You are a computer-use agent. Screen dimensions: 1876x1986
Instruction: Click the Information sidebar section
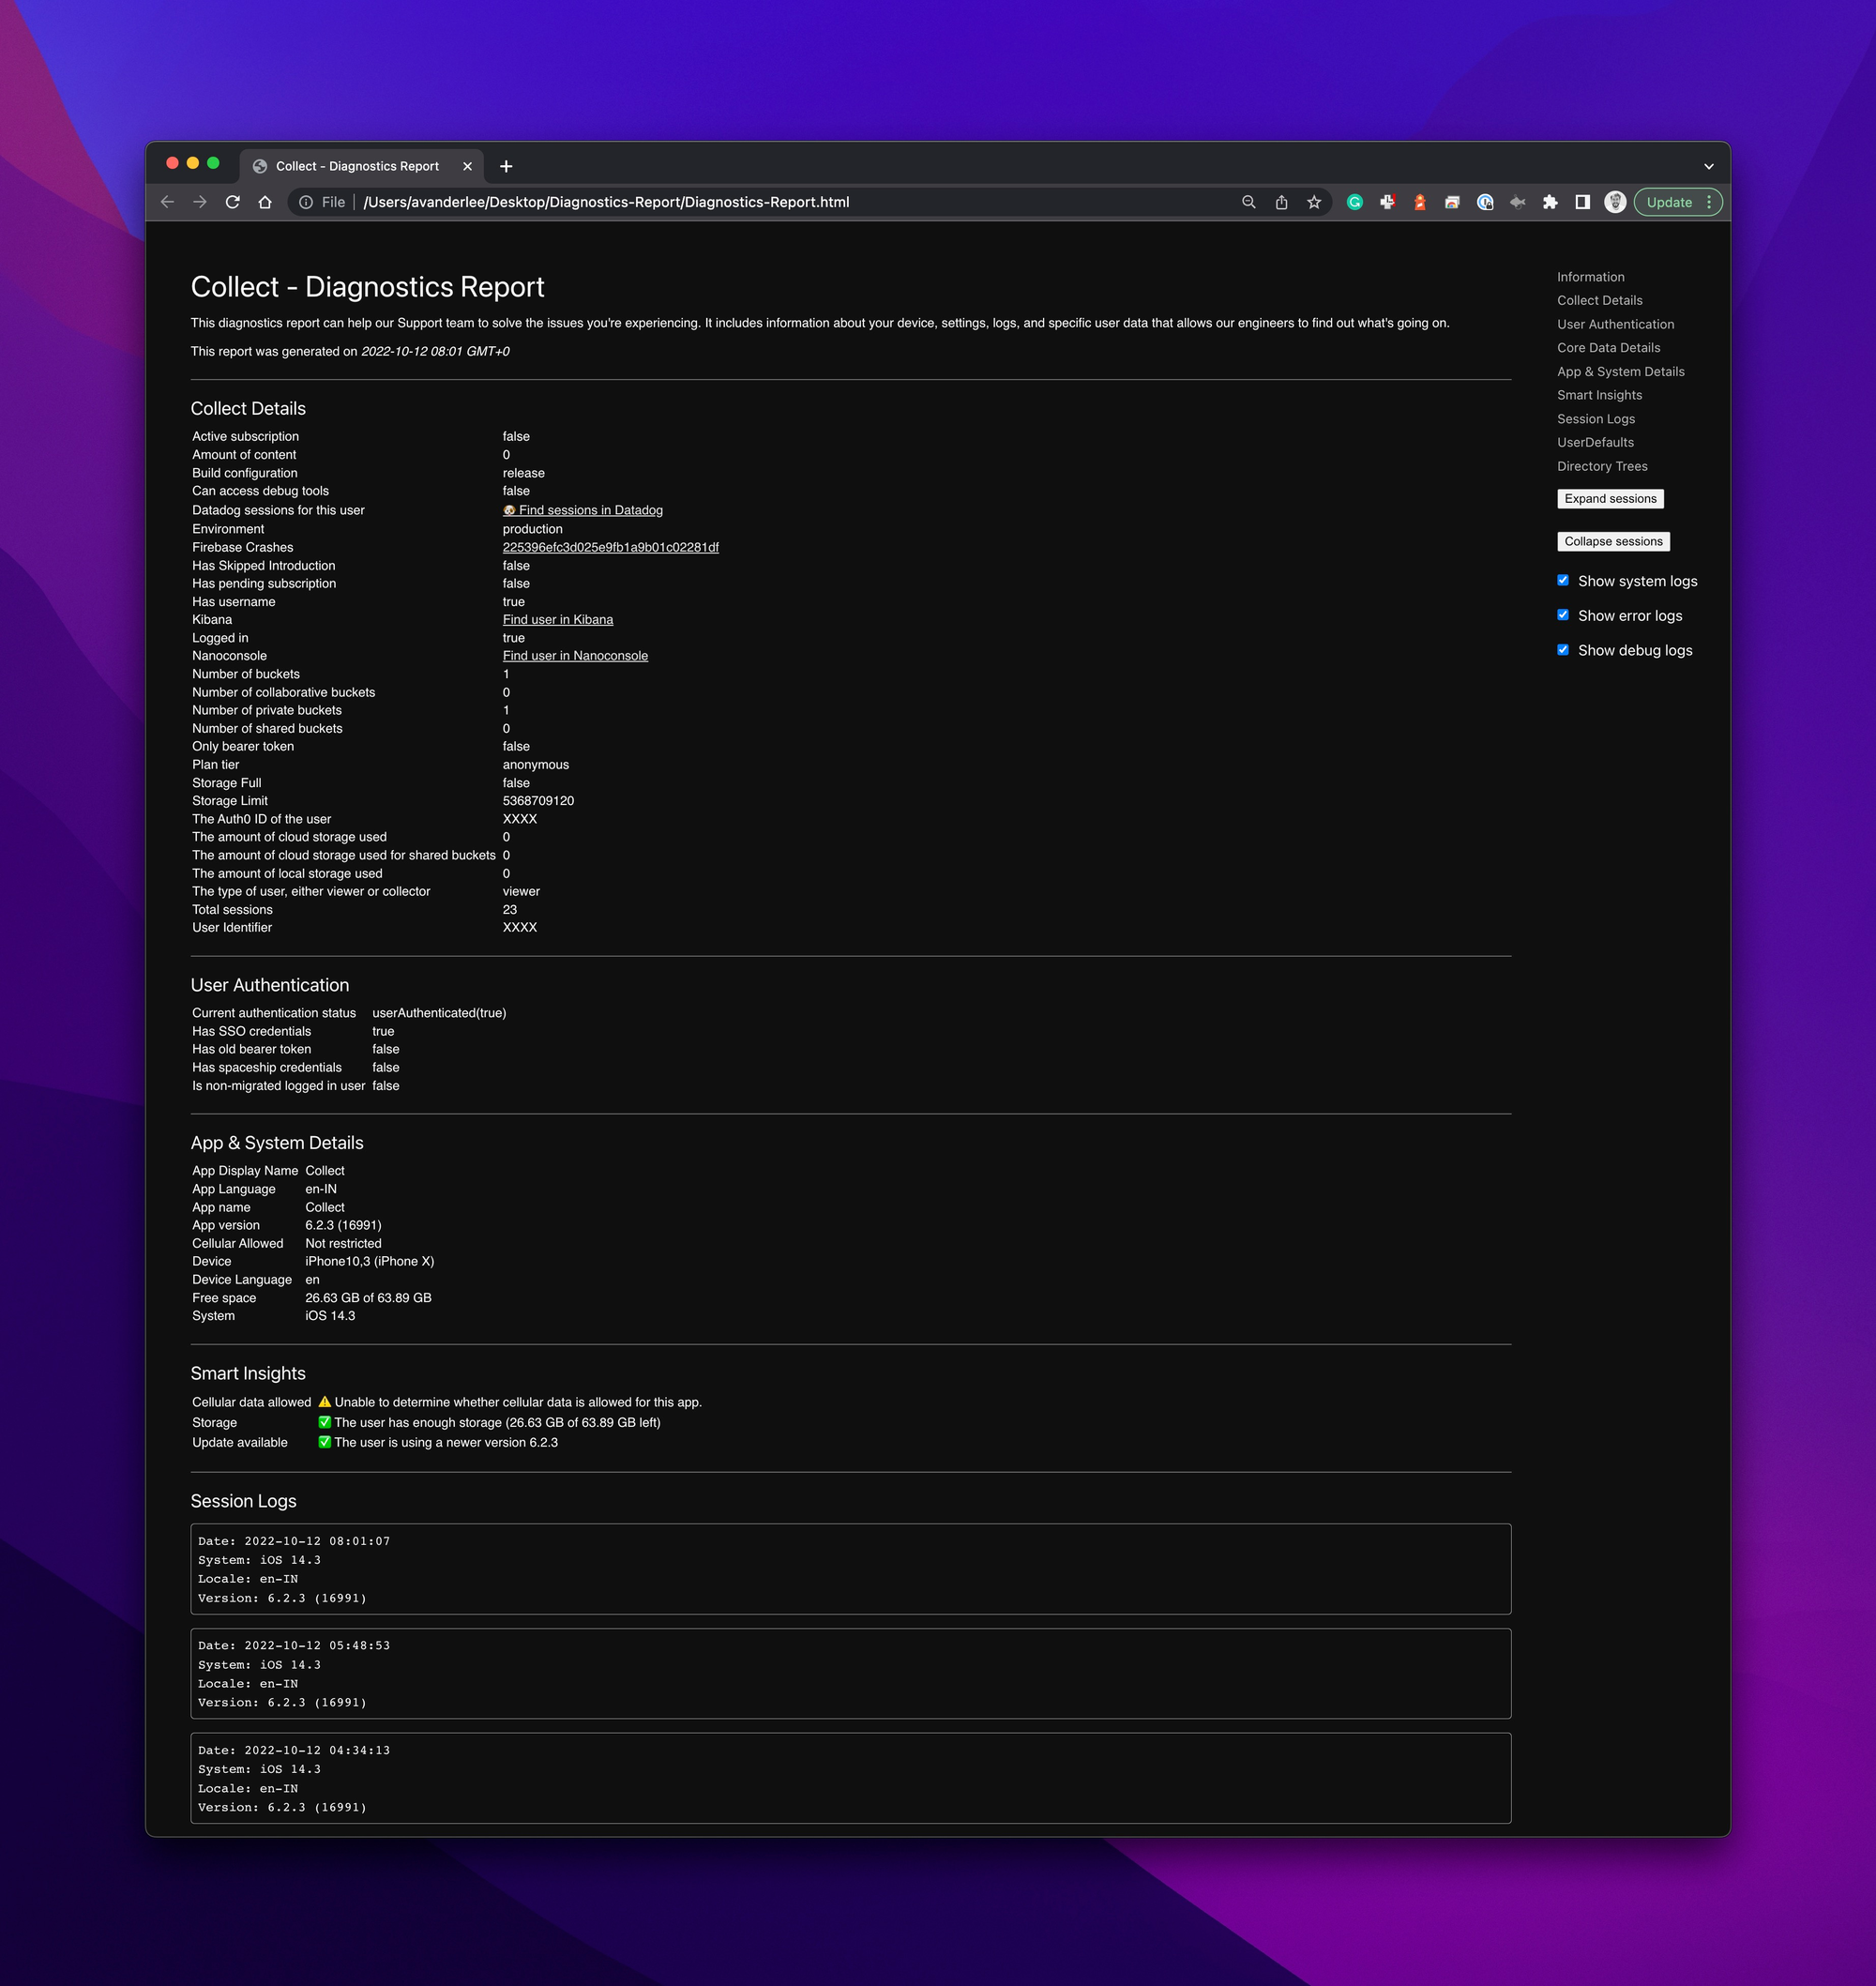tap(1590, 275)
